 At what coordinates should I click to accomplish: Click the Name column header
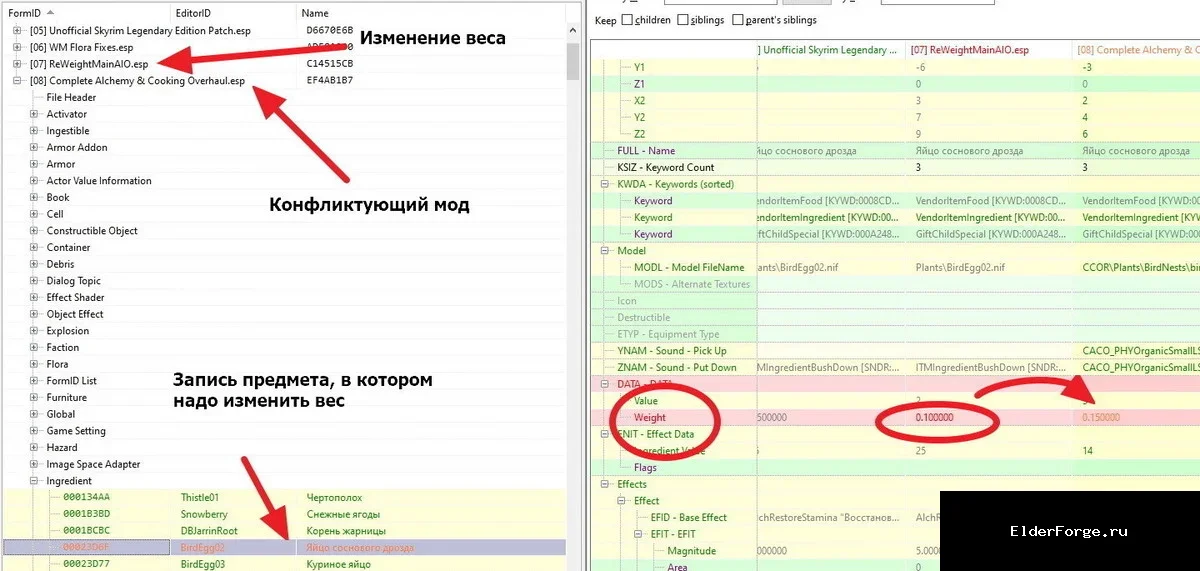coord(316,13)
